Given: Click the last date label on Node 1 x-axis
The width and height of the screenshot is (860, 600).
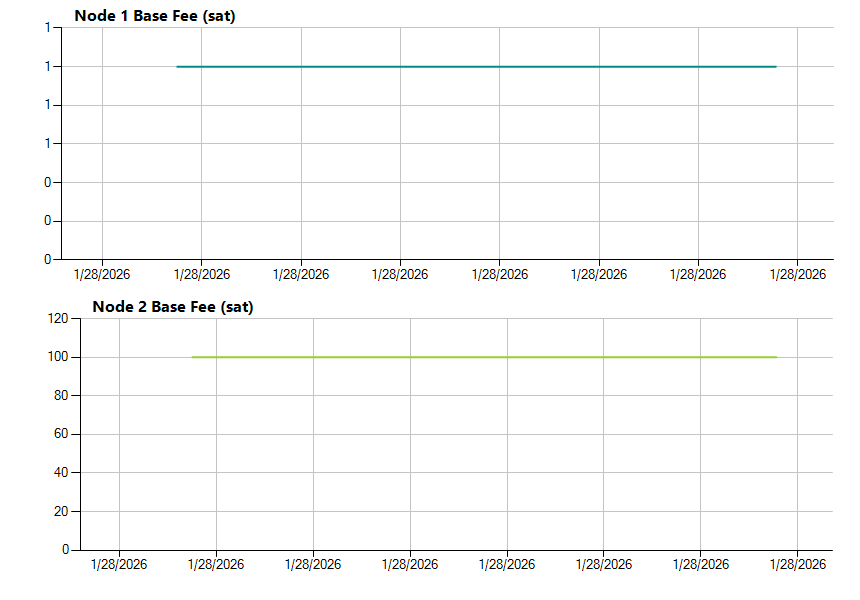Looking at the screenshot, I should pyautogui.click(x=797, y=274).
